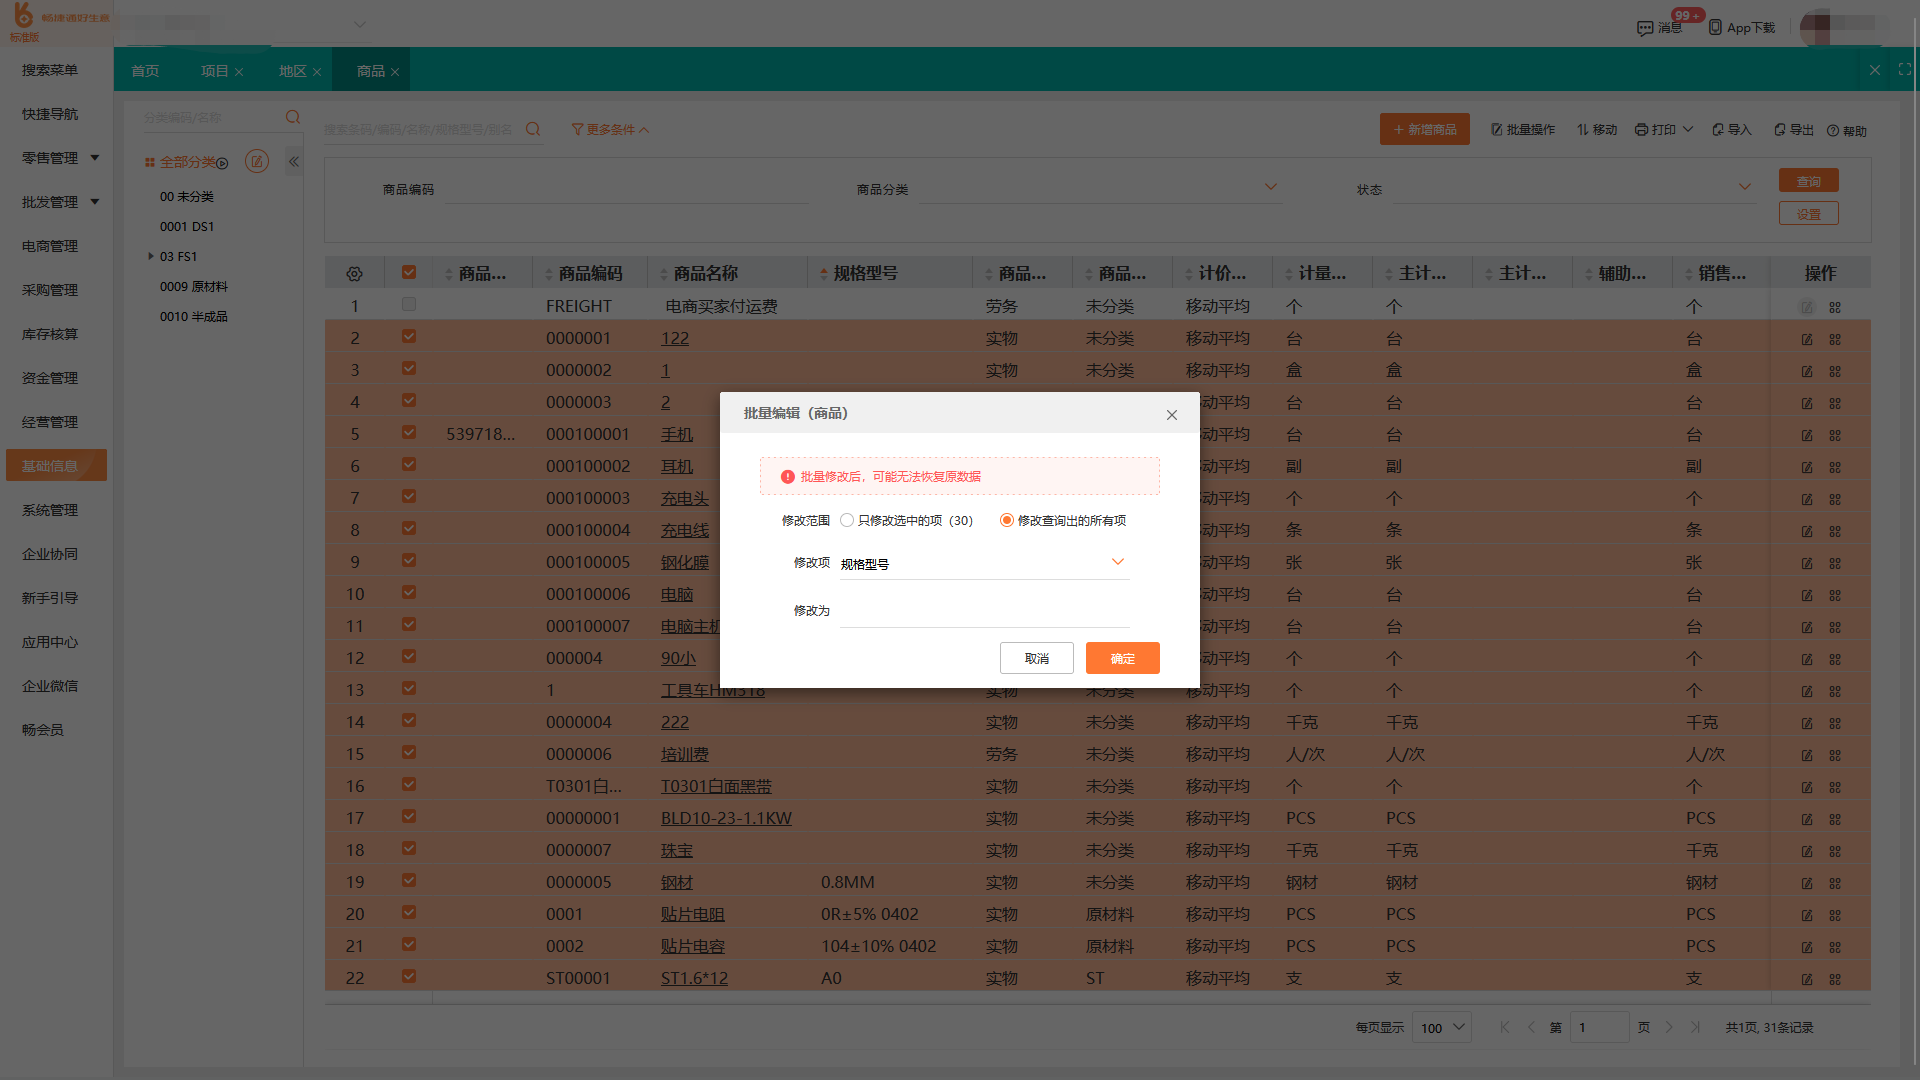Click the edit pencil icon row 1

1807,306
